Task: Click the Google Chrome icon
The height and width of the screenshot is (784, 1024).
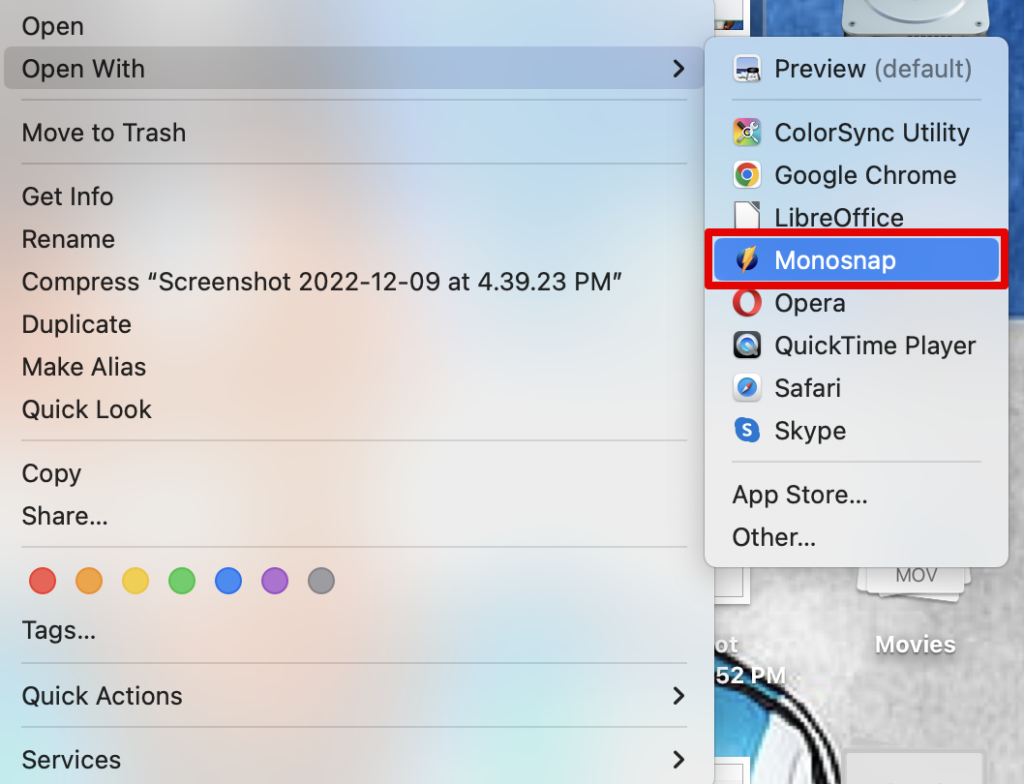Action: (x=746, y=175)
